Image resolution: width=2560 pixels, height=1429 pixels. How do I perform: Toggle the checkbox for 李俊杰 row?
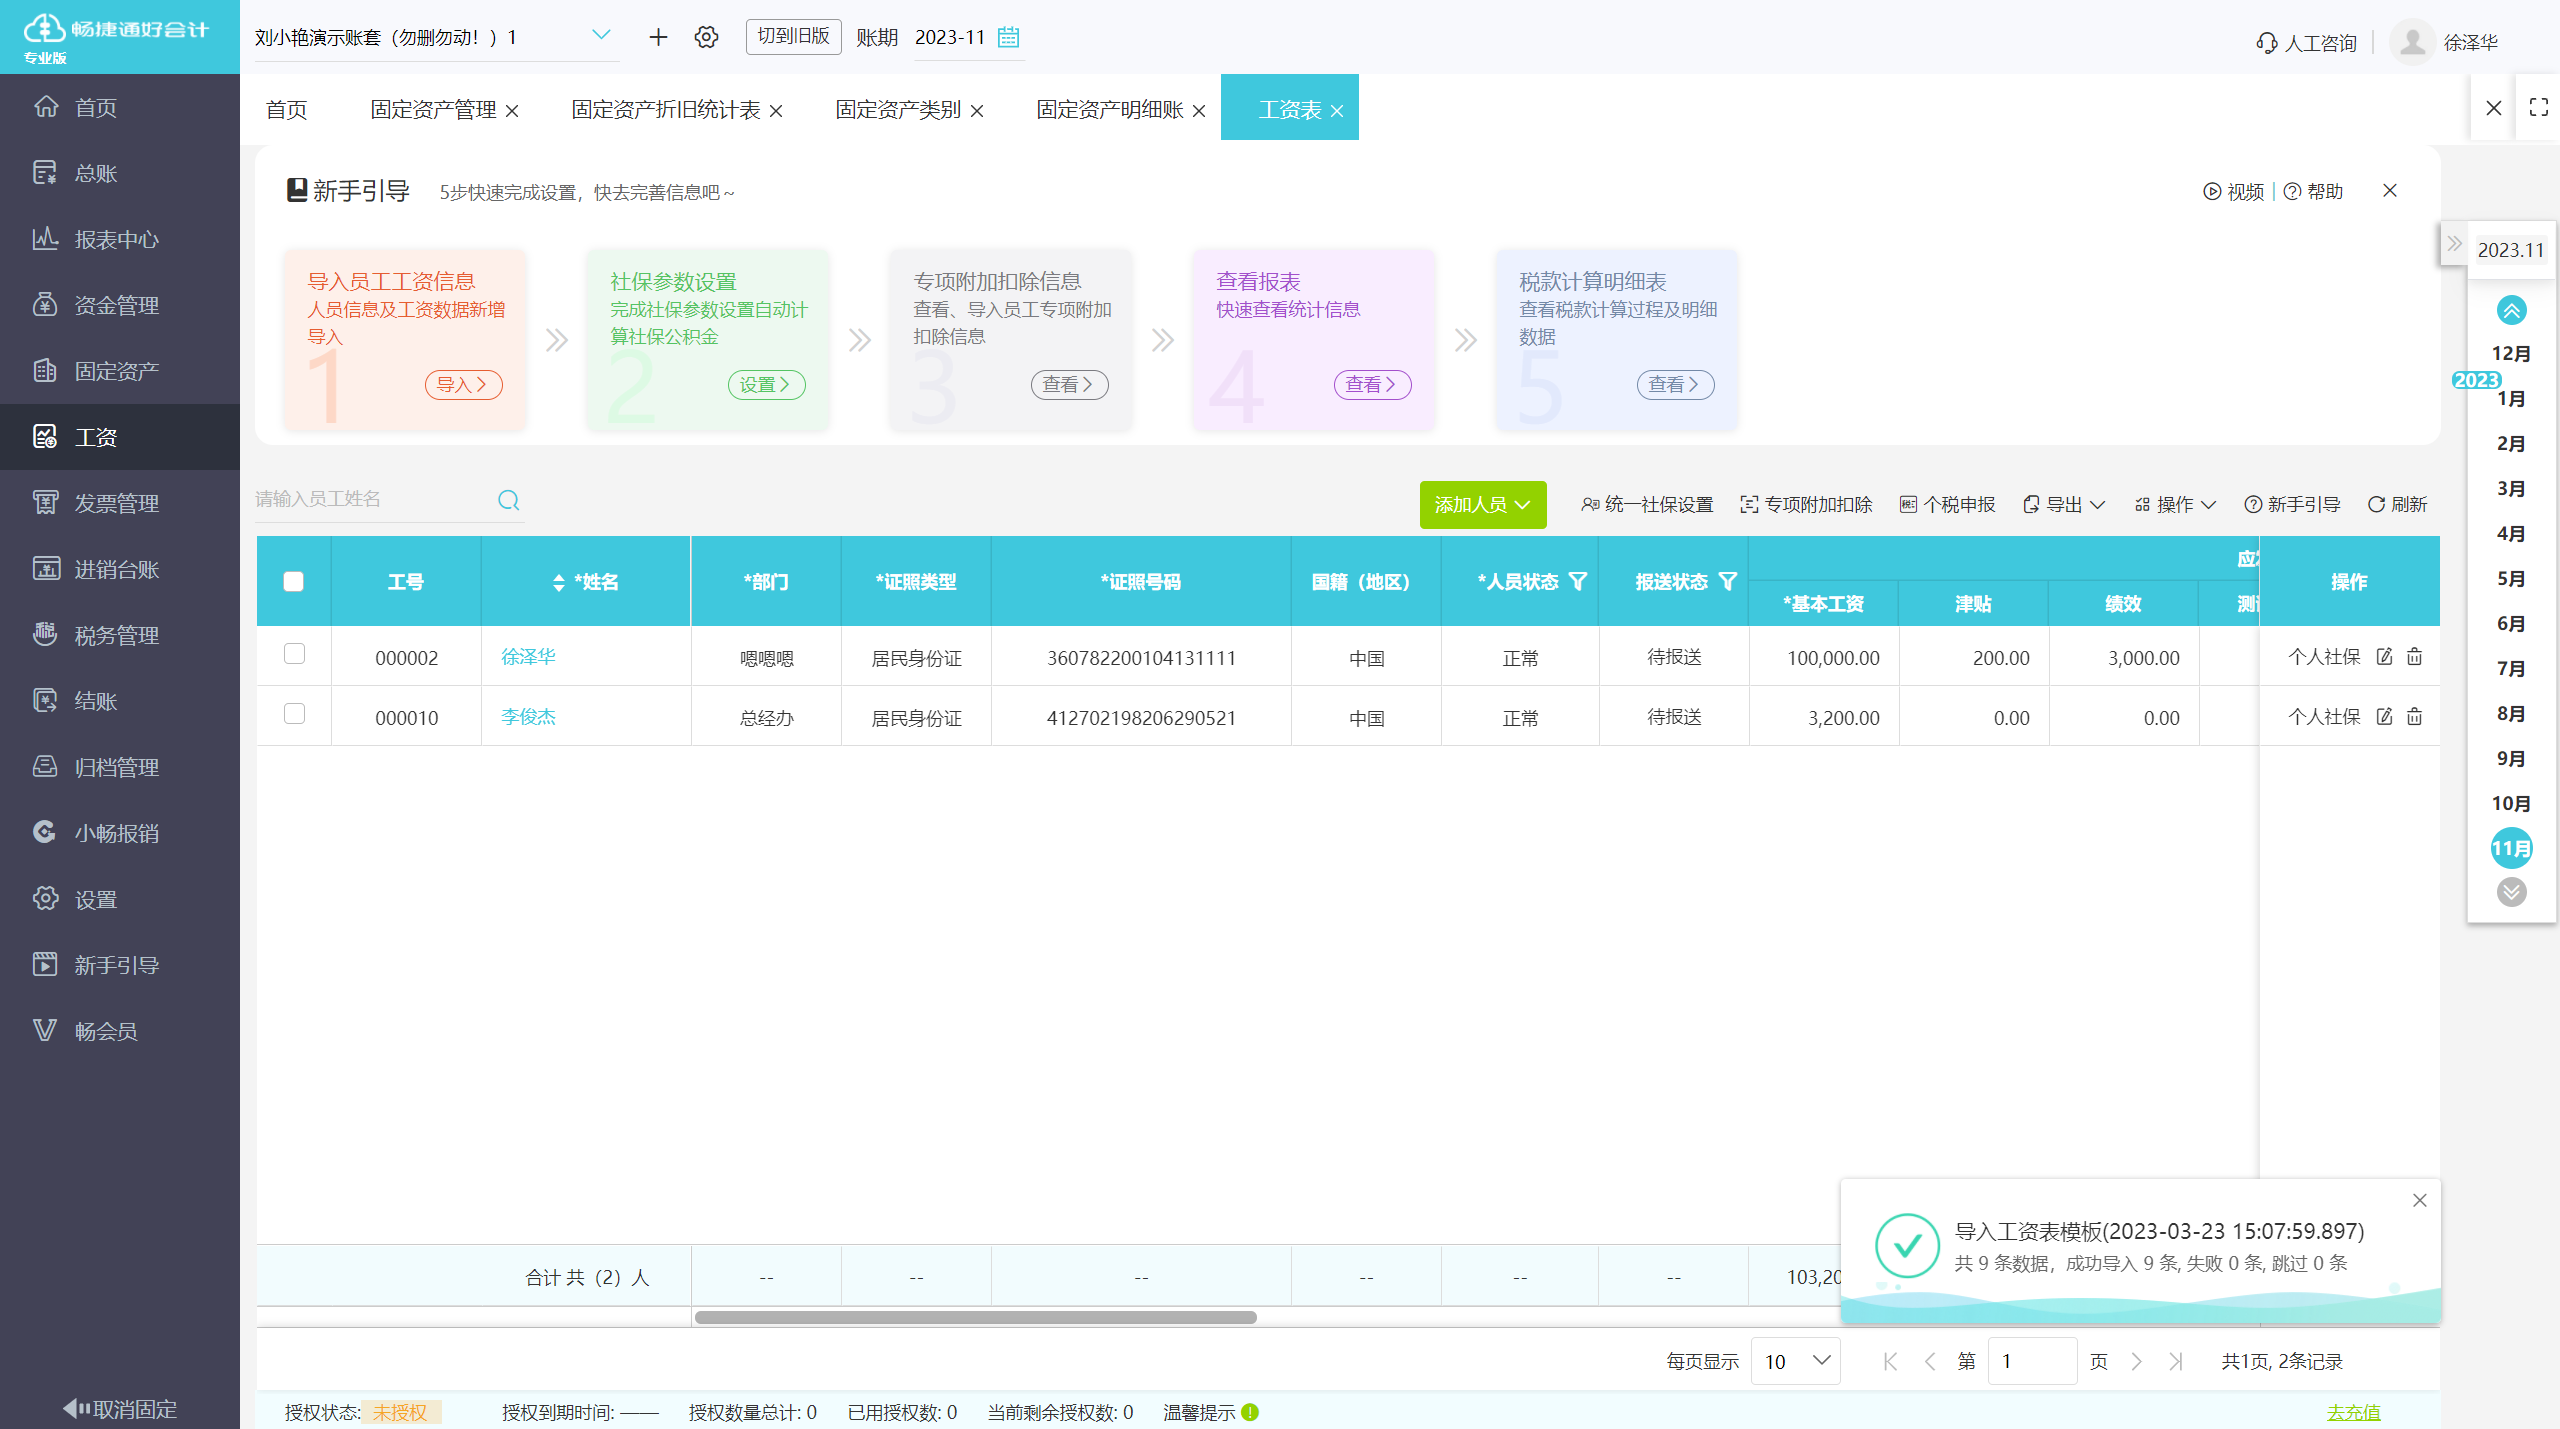(295, 714)
